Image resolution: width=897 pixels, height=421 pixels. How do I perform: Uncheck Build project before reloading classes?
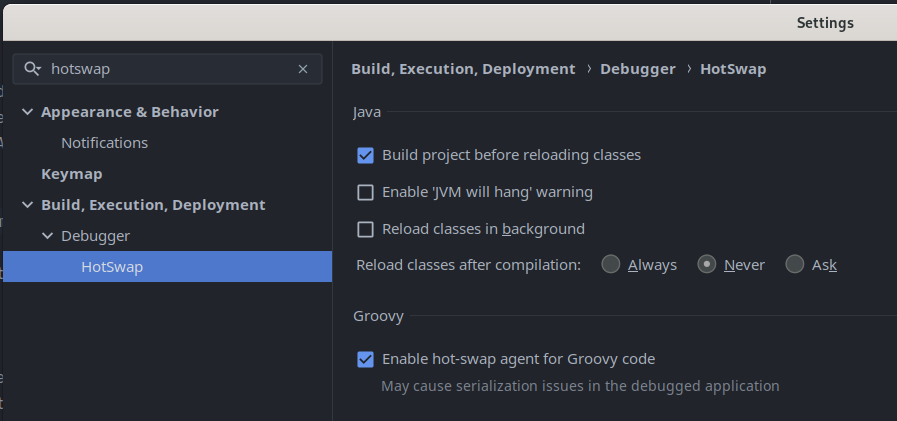[366, 156]
